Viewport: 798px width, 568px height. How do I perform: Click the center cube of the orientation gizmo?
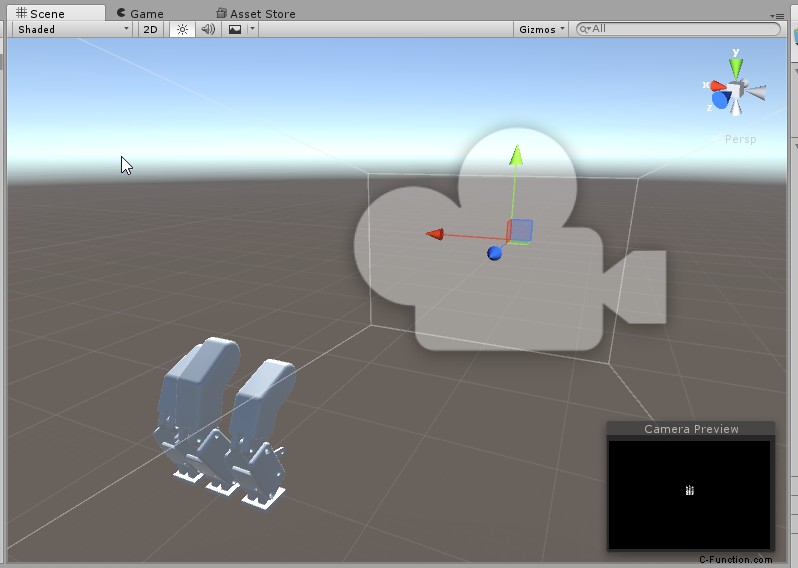coord(737,92)
